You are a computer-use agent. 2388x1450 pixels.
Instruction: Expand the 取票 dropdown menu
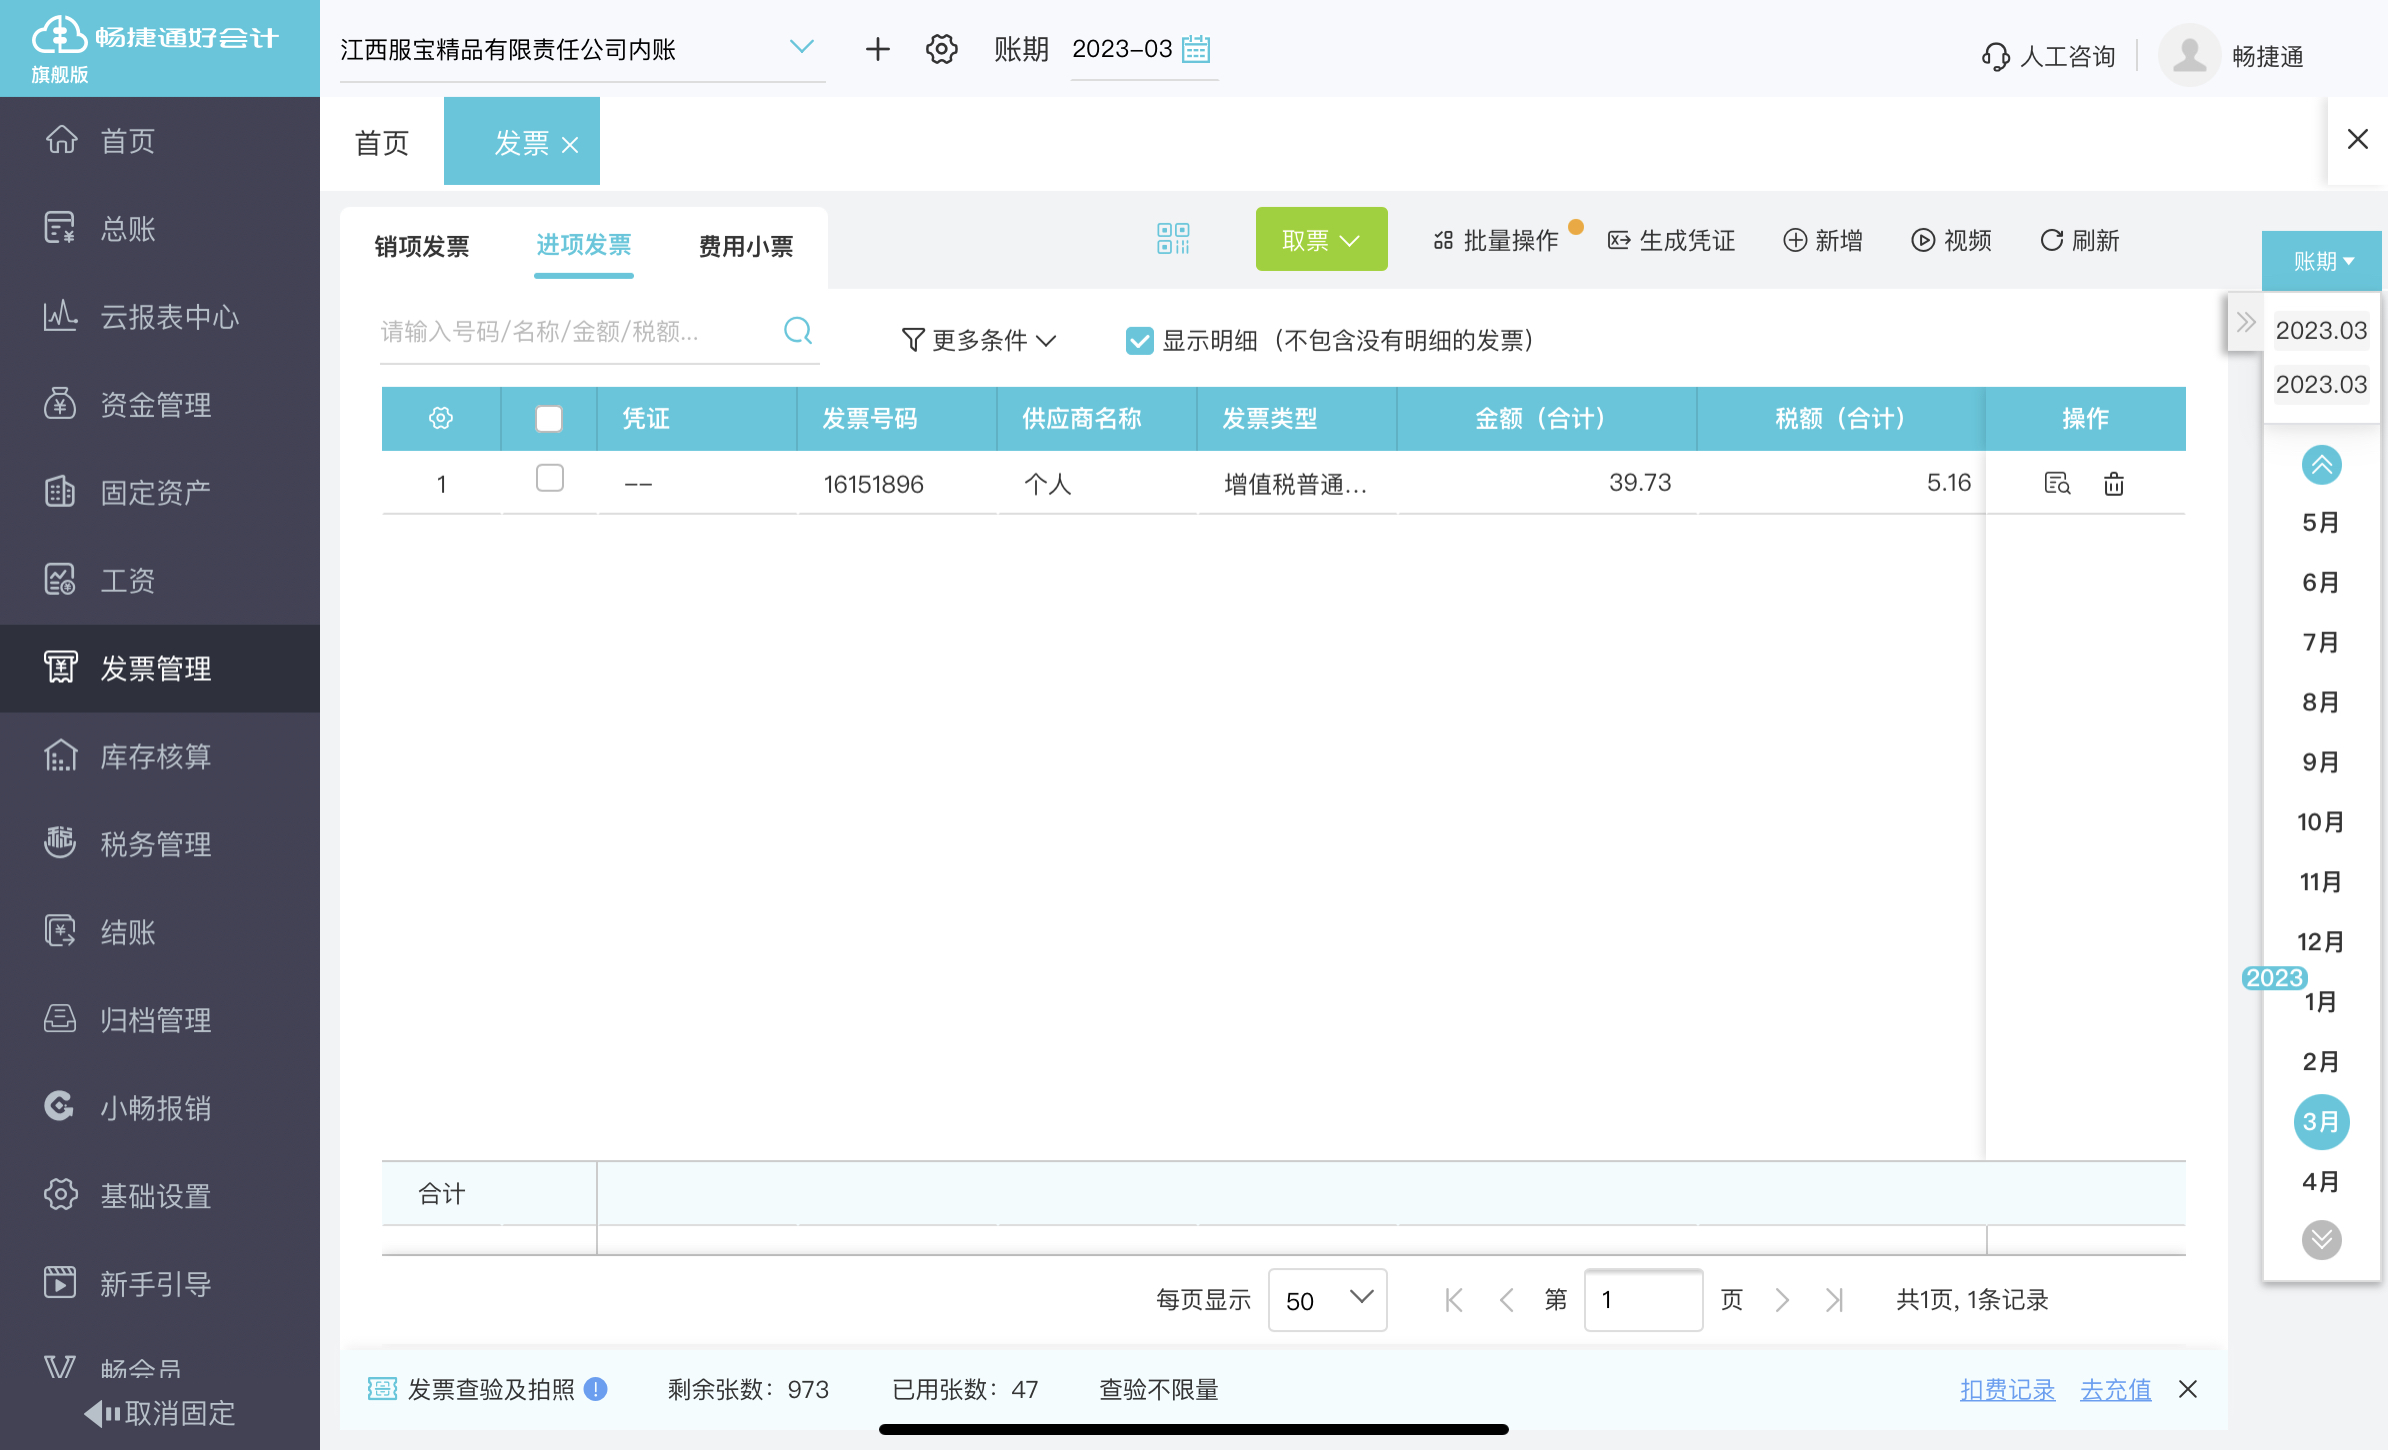[x=1363, y=241]
